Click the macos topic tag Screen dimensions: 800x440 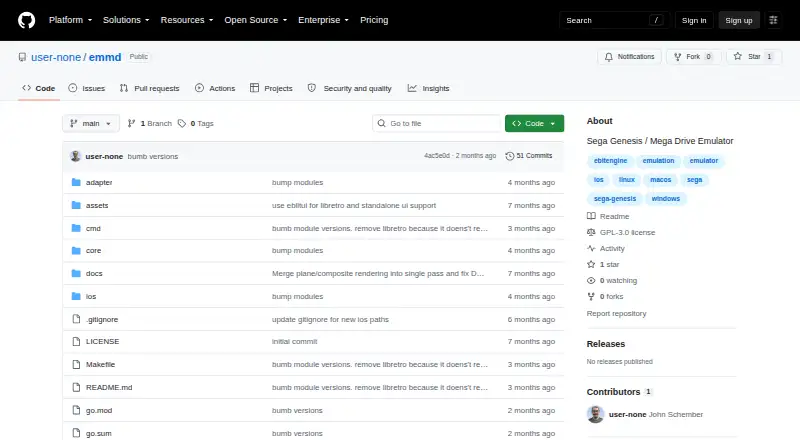tap(660, 180)
